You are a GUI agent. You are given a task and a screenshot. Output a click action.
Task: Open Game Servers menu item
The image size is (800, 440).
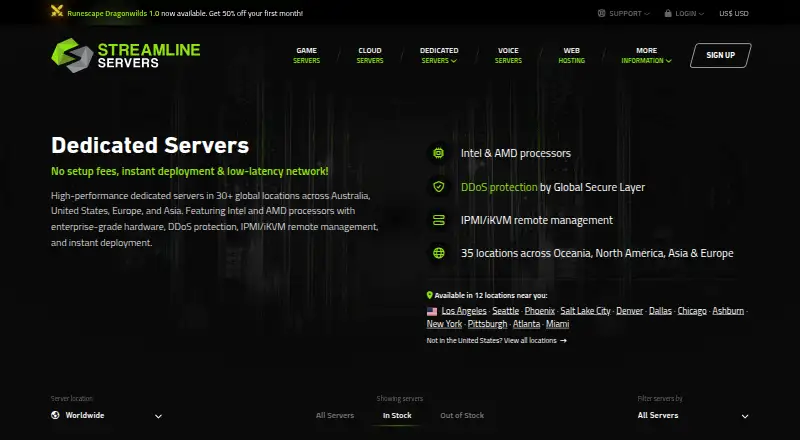(x=306, y=55)
